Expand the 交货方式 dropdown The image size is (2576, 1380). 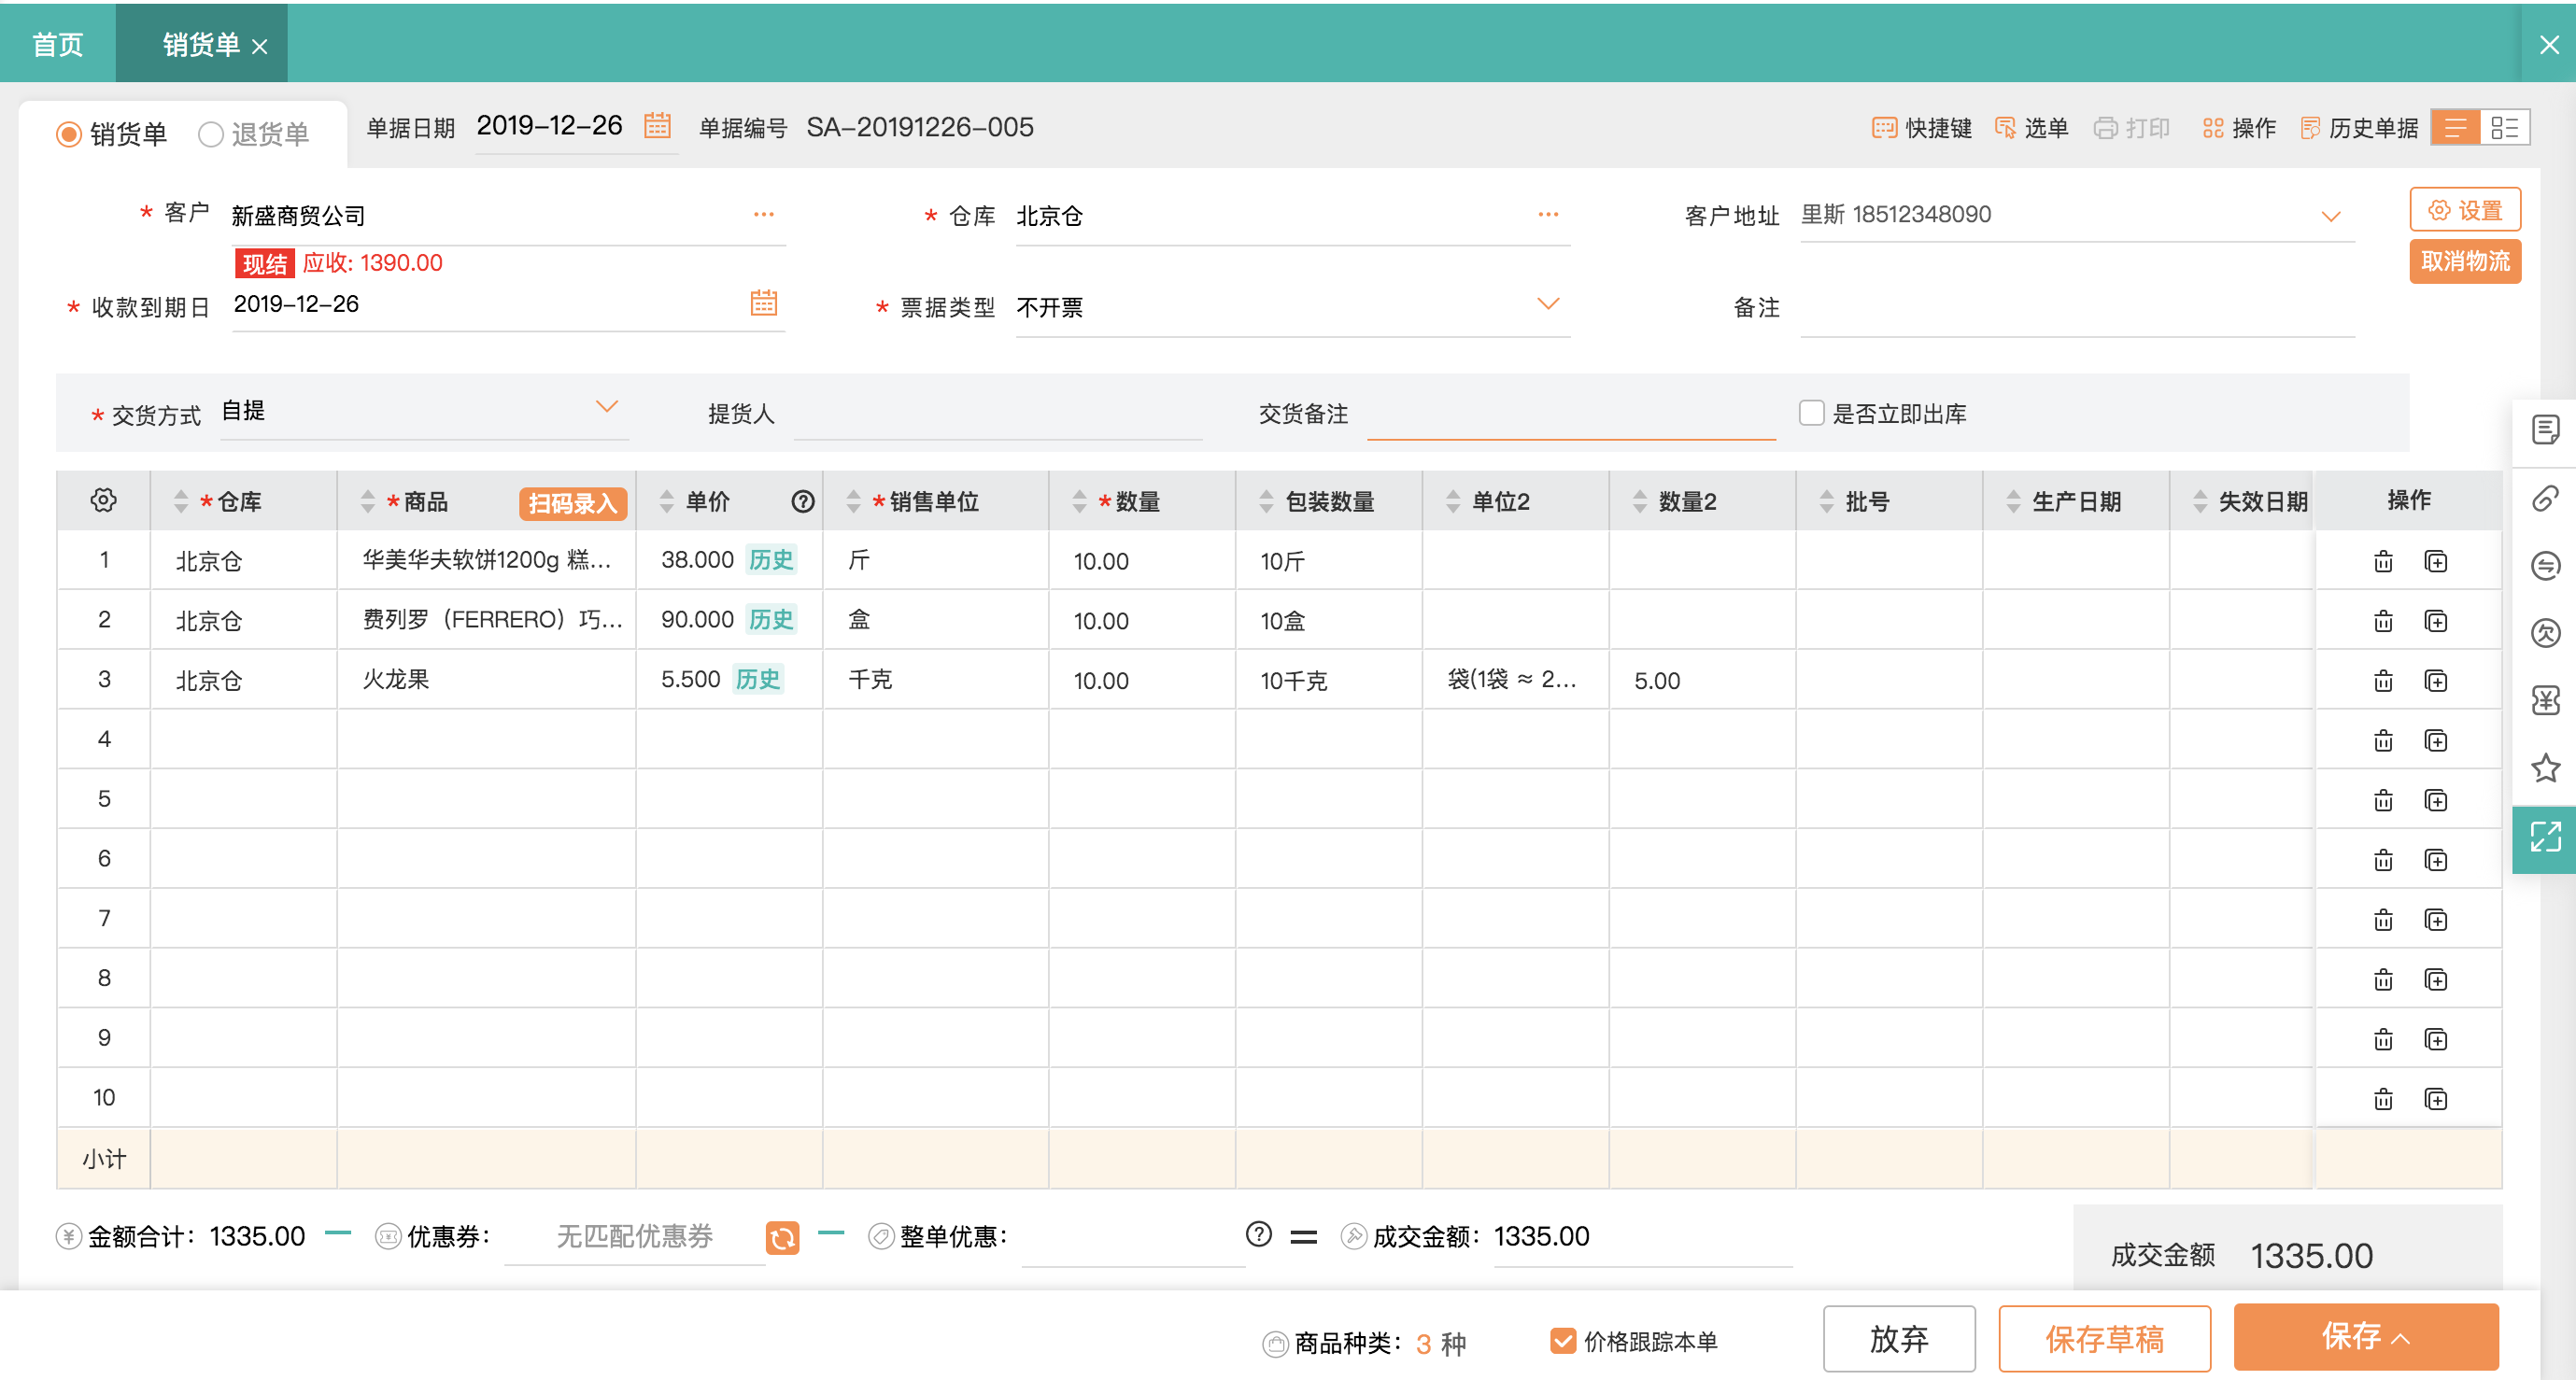608,413
